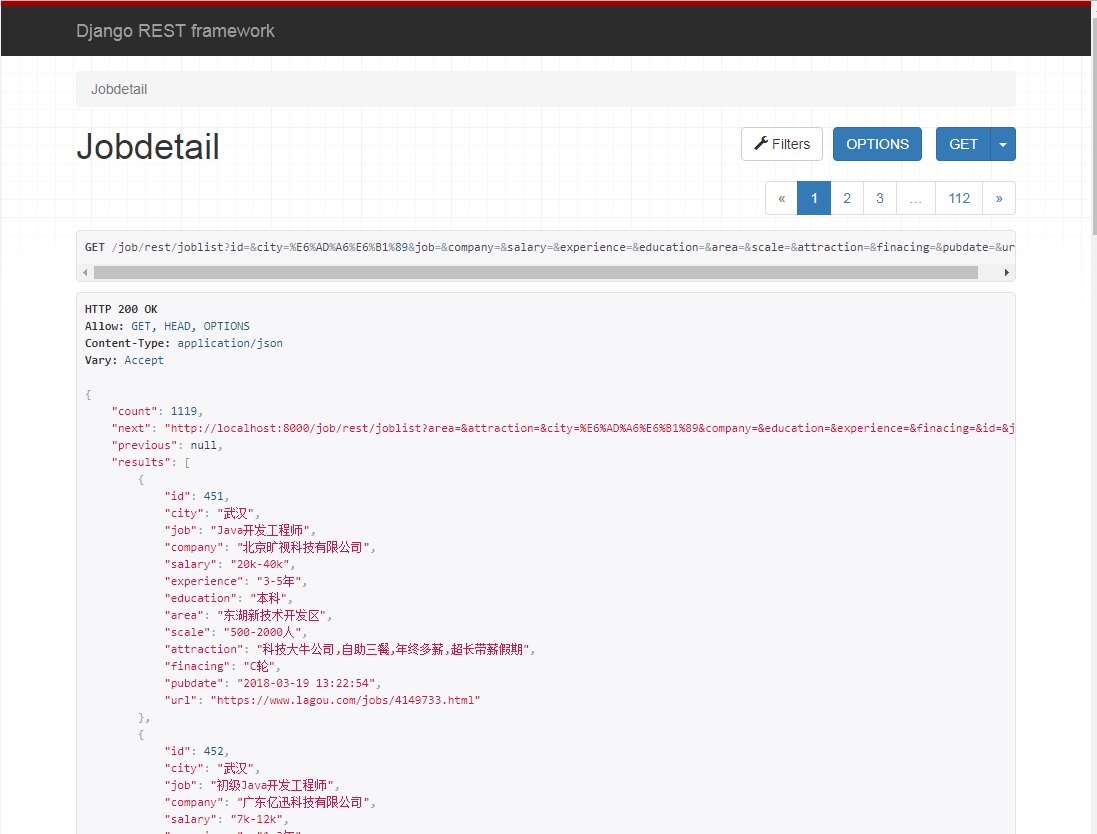Image resolution: width=1097 pixels, height=834 pixels.
Task: Click the GET request URL text box
Action: click(x=545, y=247)
